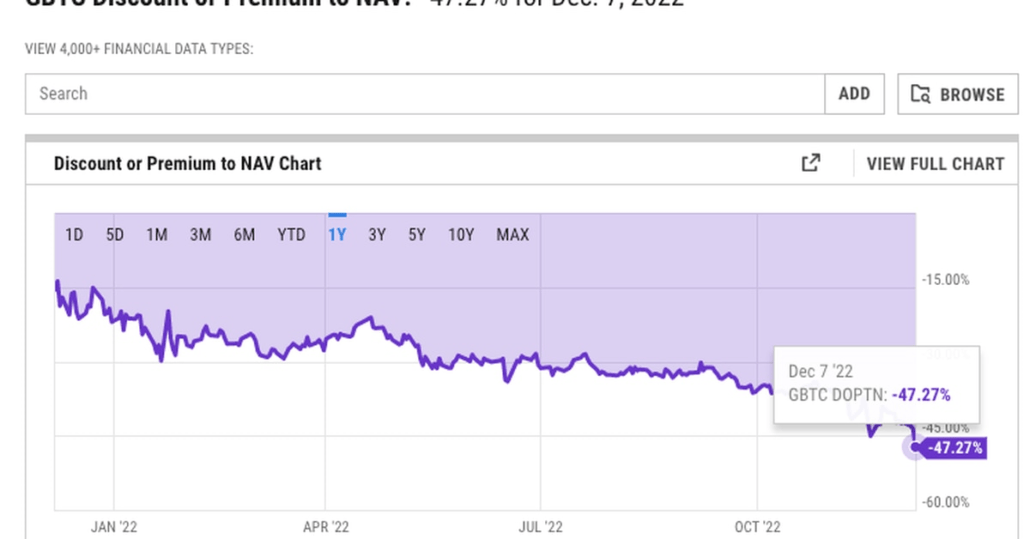Click the folder-search icon on Browse

(x=921, y=94)
